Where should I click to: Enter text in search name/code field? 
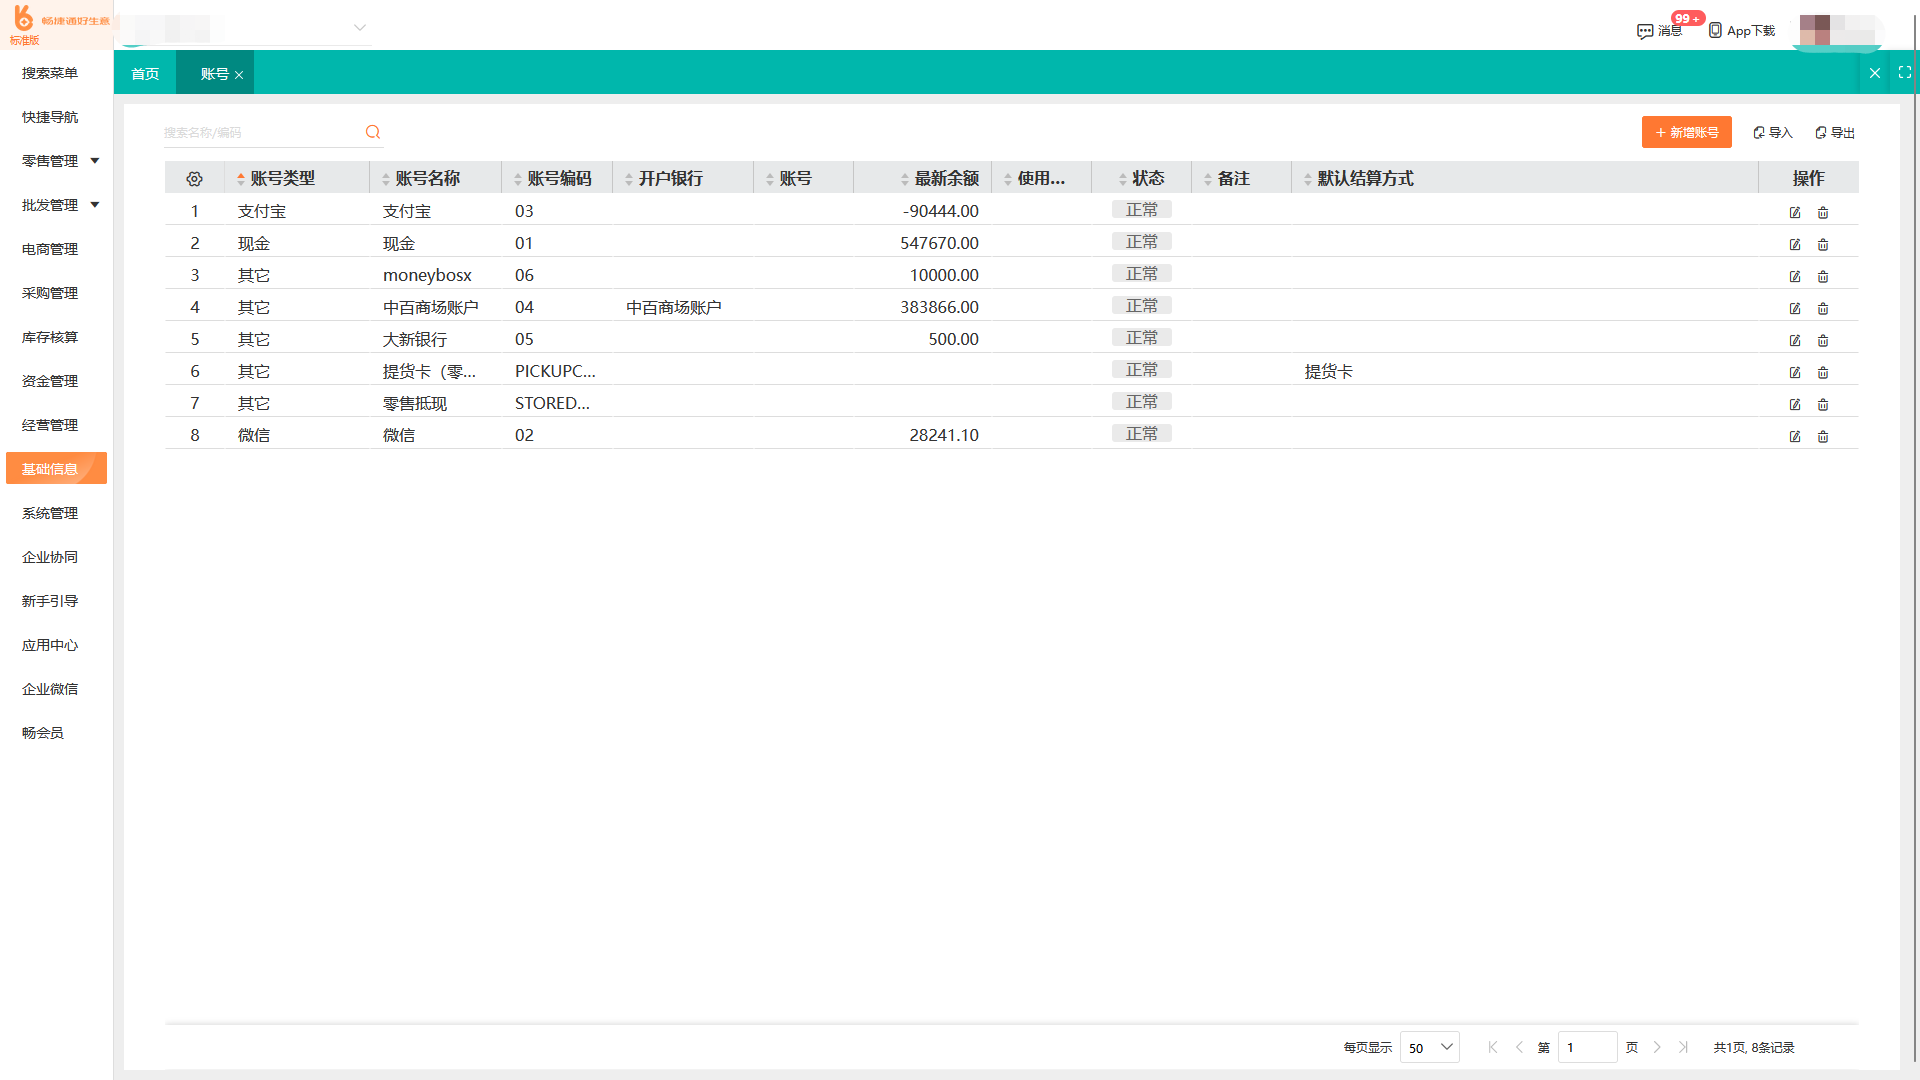click(258, 132)
